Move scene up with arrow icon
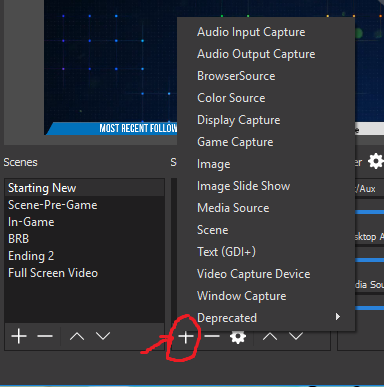384x387 pixels. coord(77,336)
